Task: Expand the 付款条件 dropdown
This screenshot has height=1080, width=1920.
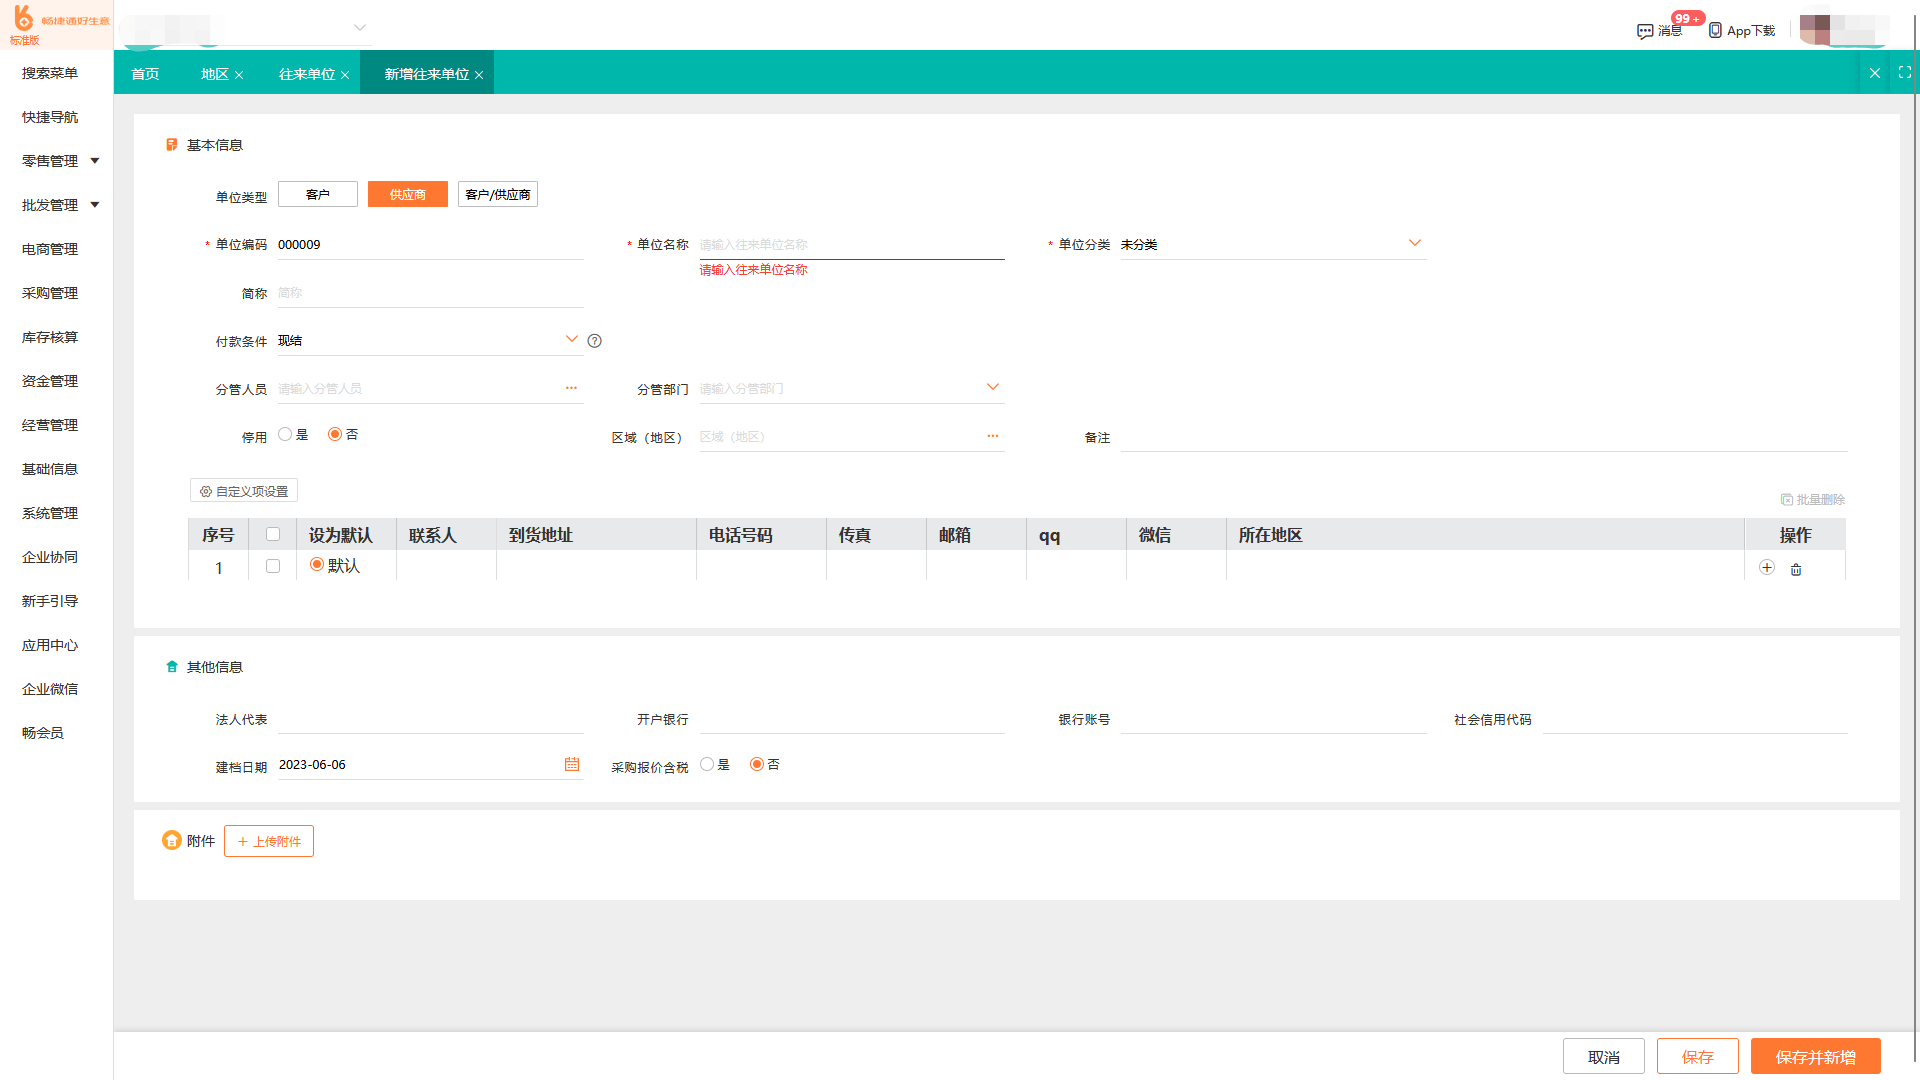Action: (570, 340)
